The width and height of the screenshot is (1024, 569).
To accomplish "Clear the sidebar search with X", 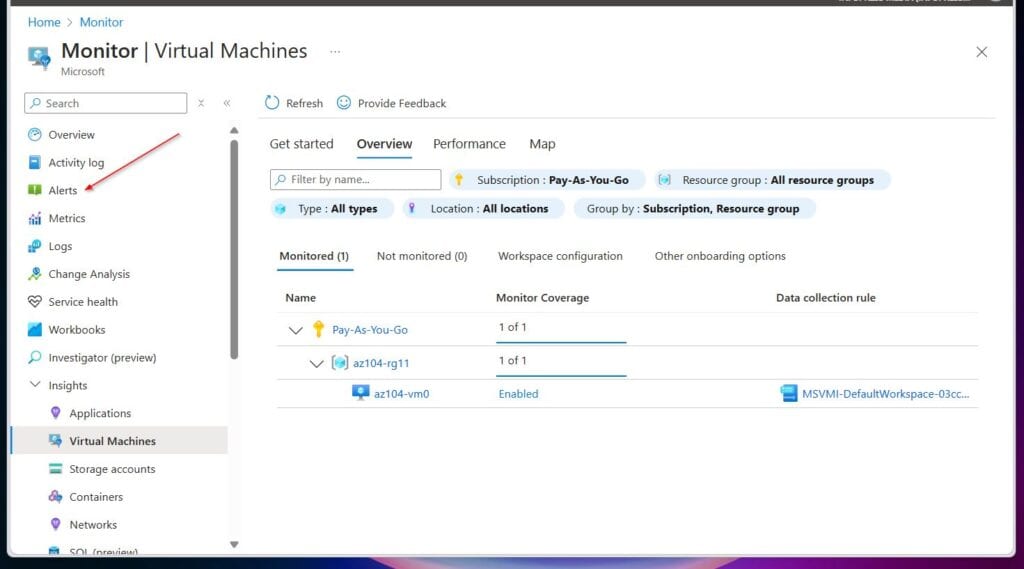I will [201, 103].
